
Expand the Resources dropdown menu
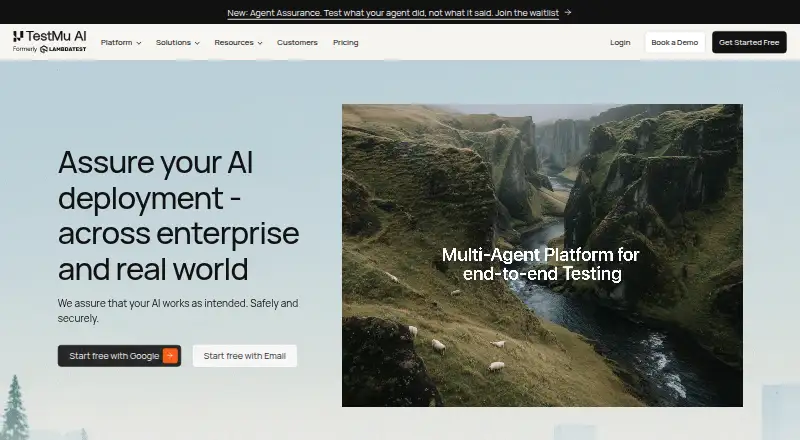coord(238,42)
